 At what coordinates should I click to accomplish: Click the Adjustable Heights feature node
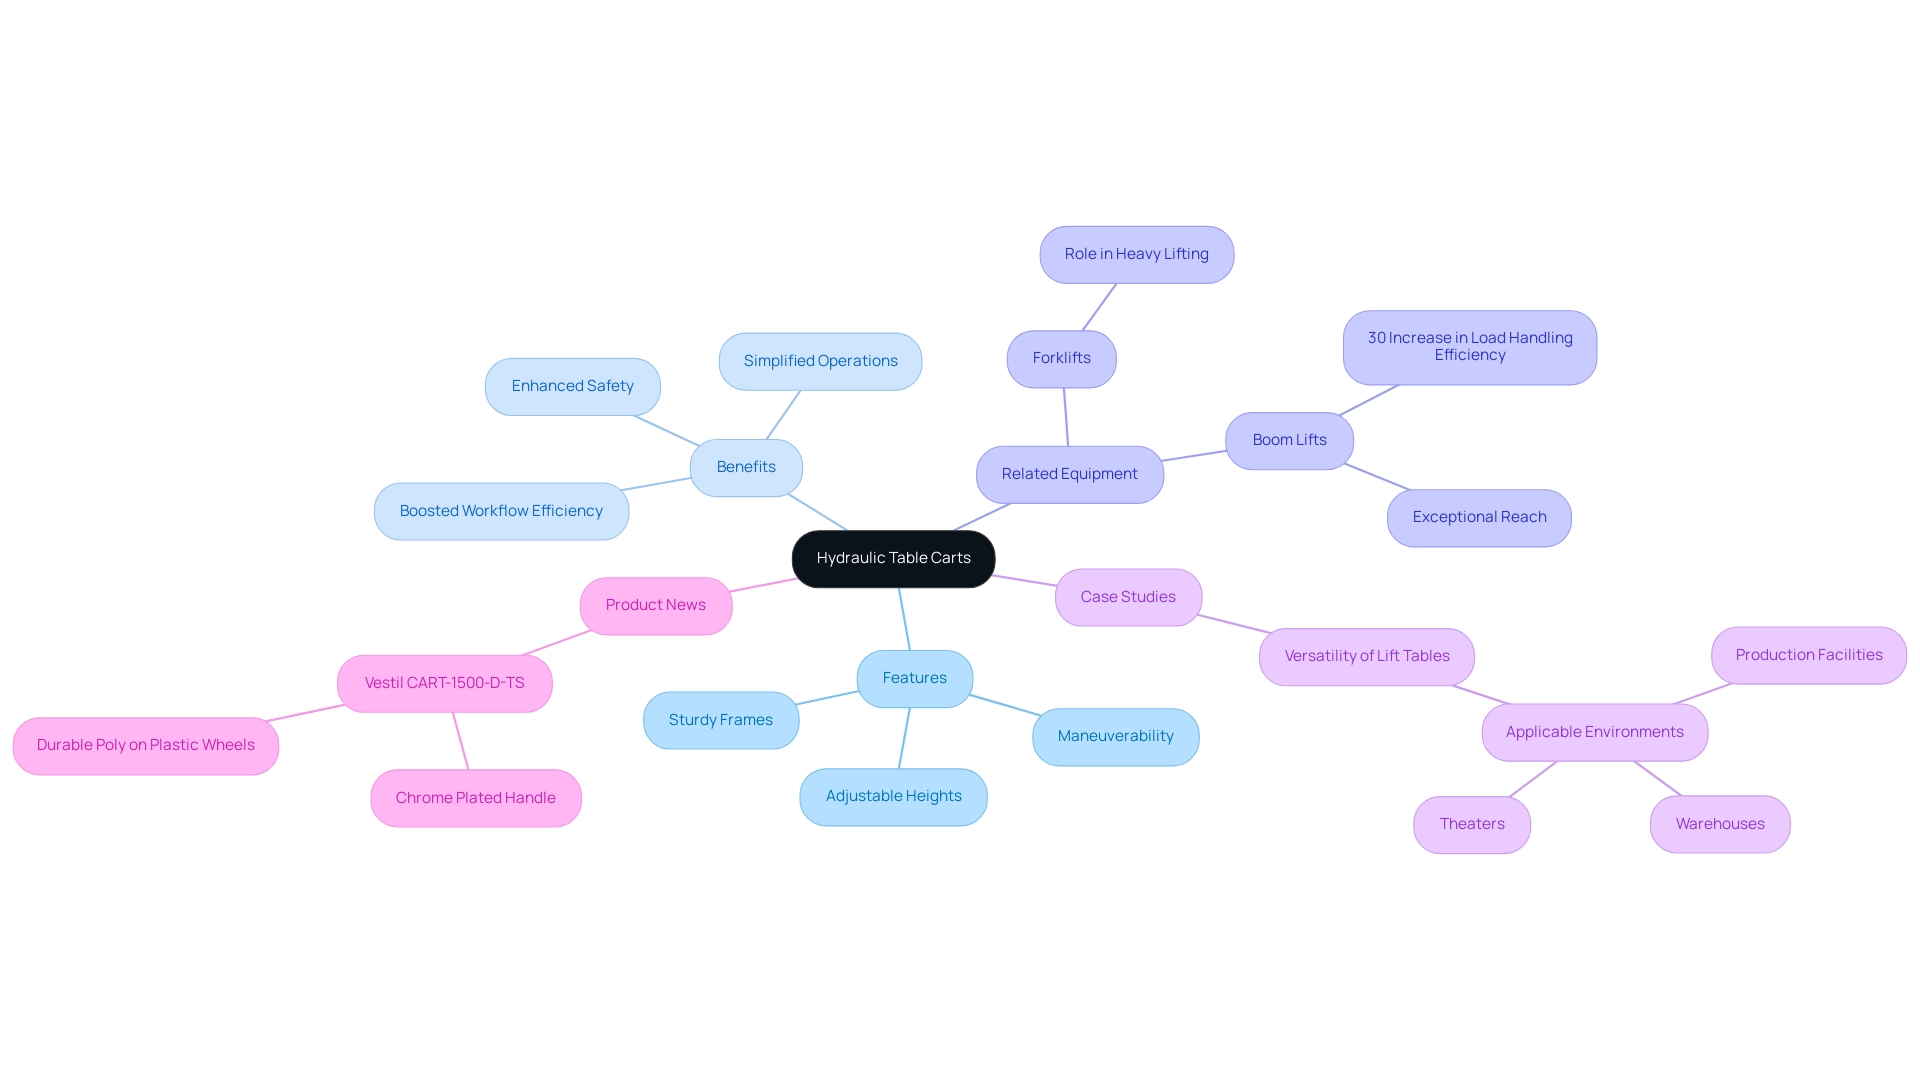[x=893, y=795]
